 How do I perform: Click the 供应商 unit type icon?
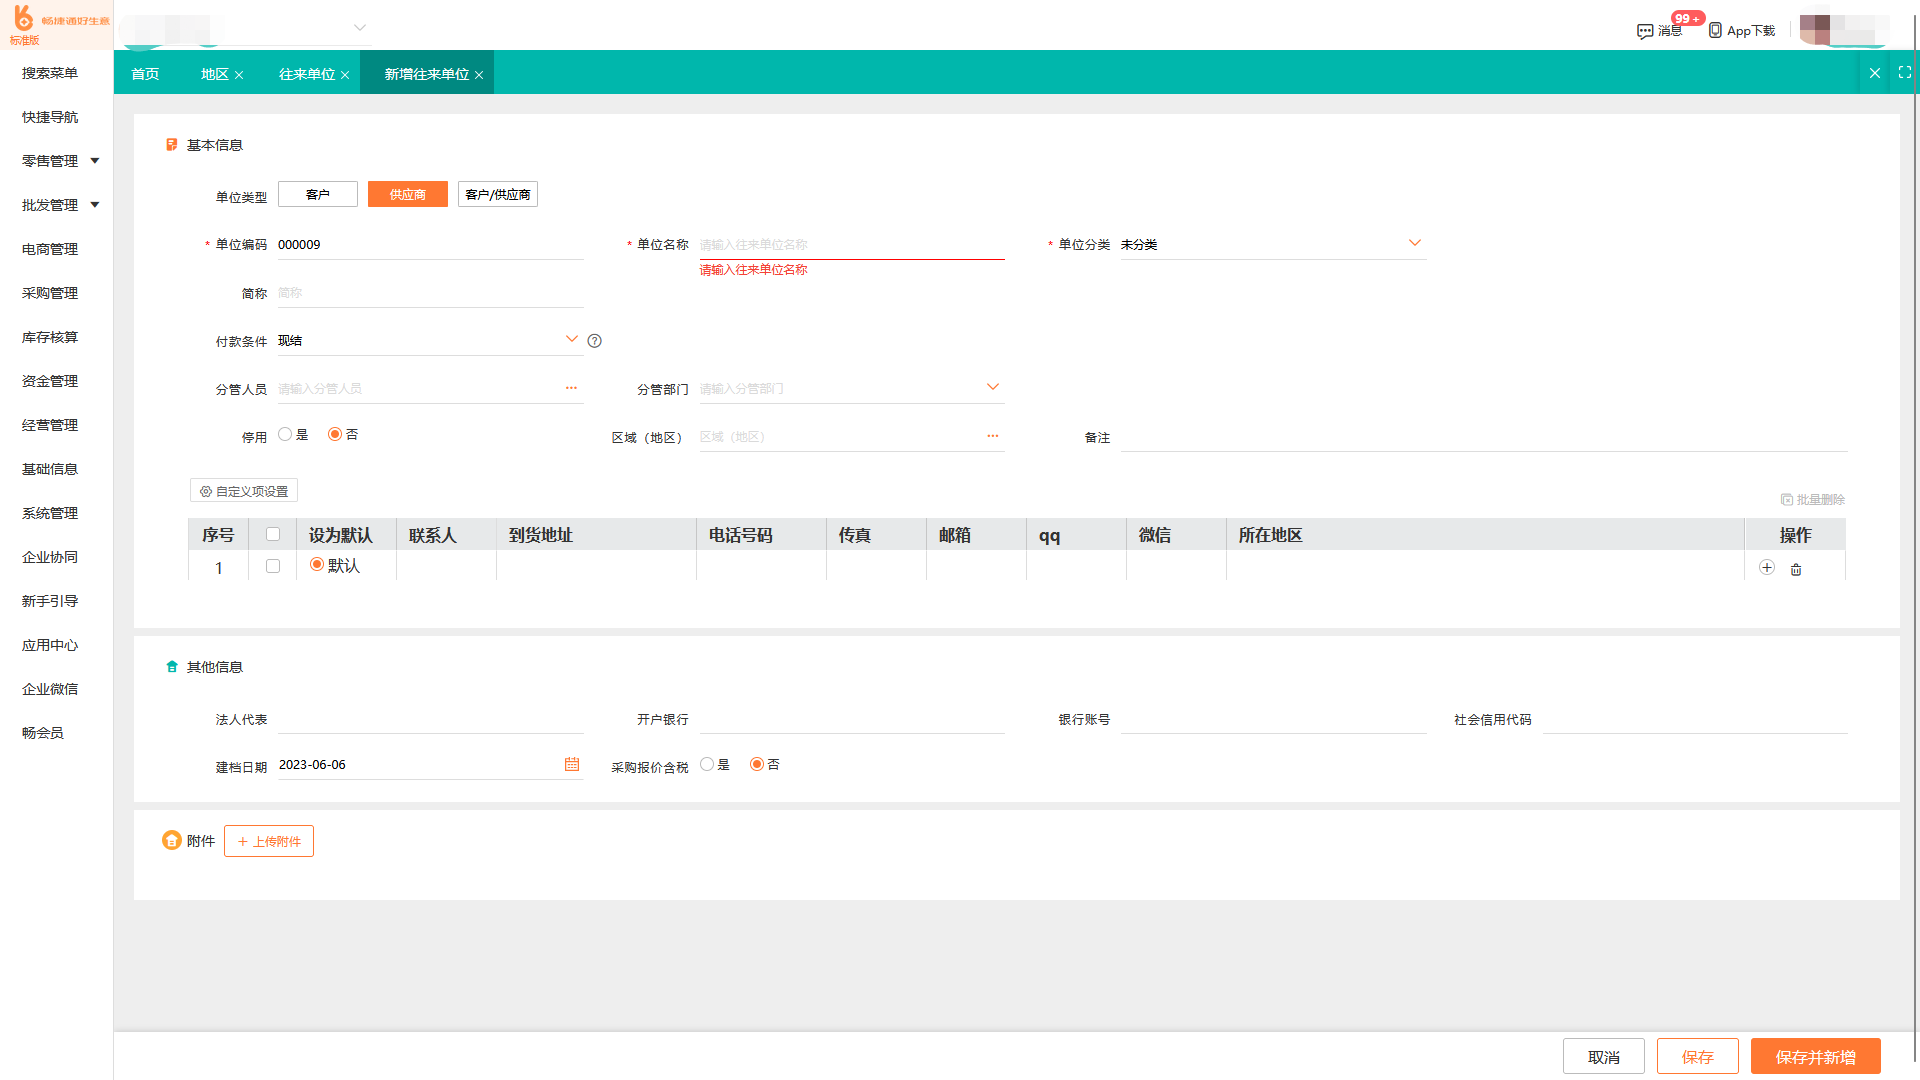click(x=406, y=195)
